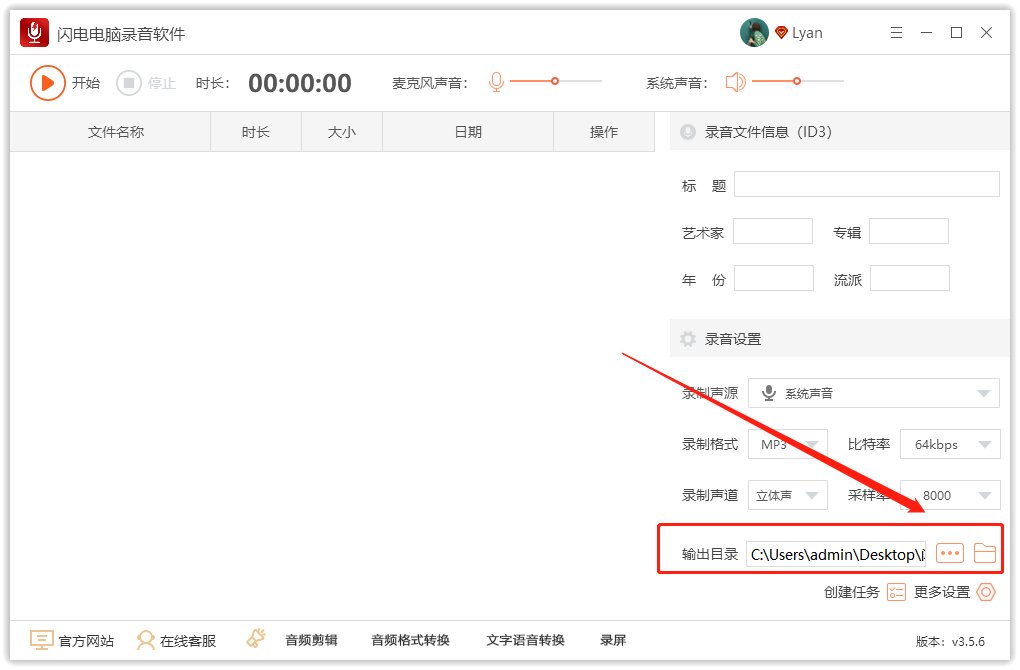The height and width of the screenshot is (670, 1020).
Task: Open the output directory browse (...) icon
Action: tap(949, 551)
